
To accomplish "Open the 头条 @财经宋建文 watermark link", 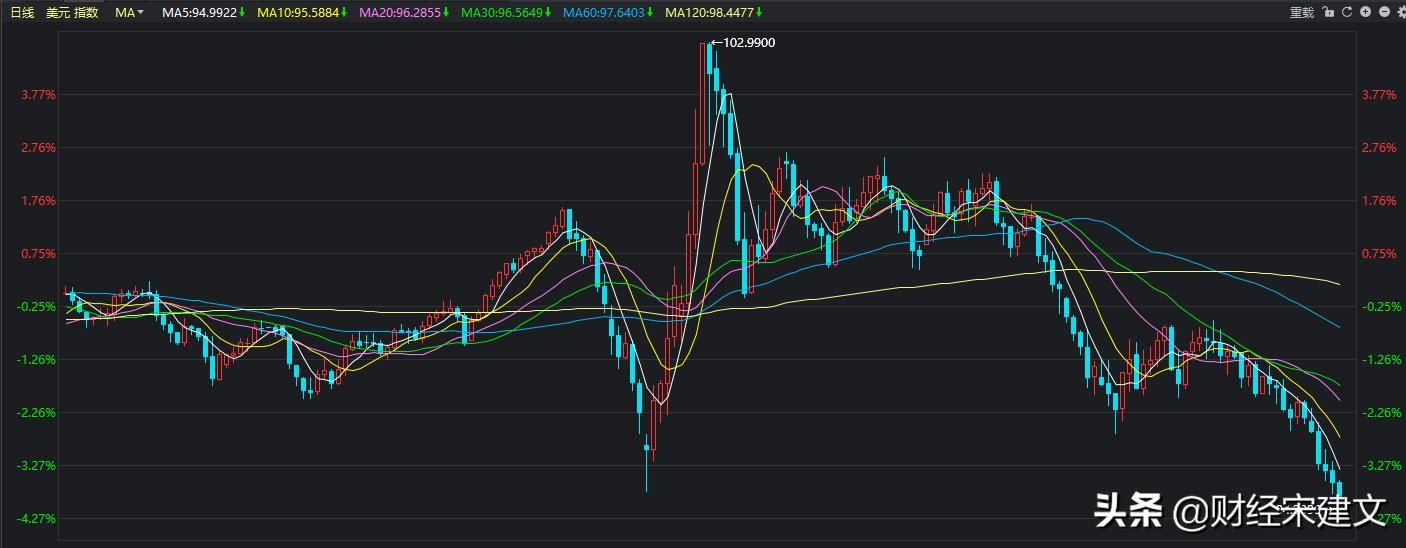I will [1240, 511].
